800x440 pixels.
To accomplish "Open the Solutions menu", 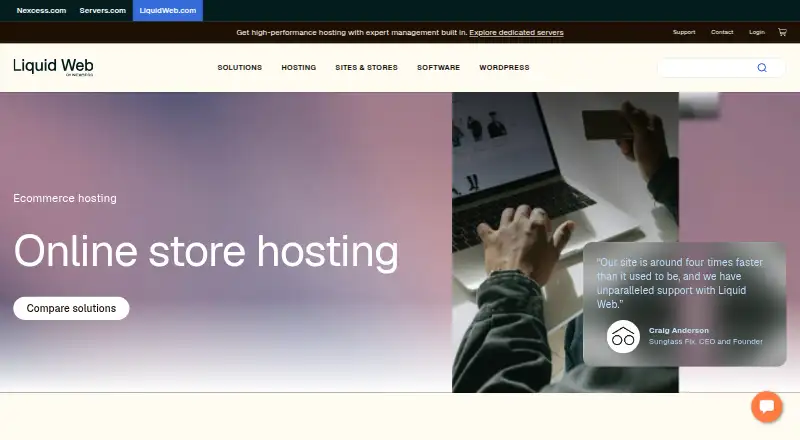I will coord(240,67).
